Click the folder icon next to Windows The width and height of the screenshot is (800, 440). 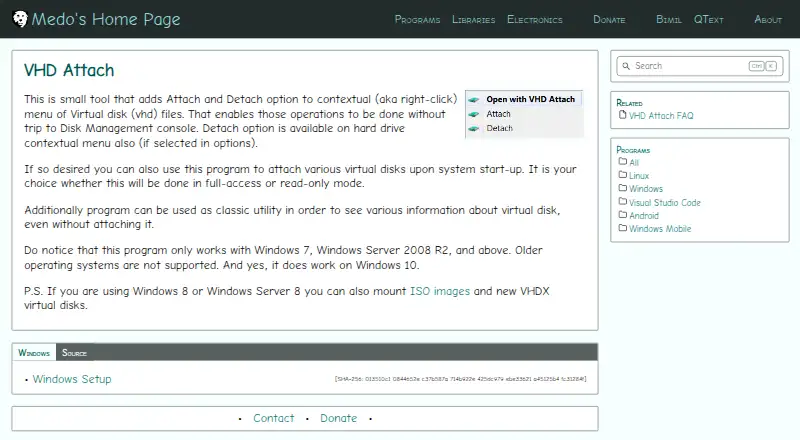coord(622,188)
